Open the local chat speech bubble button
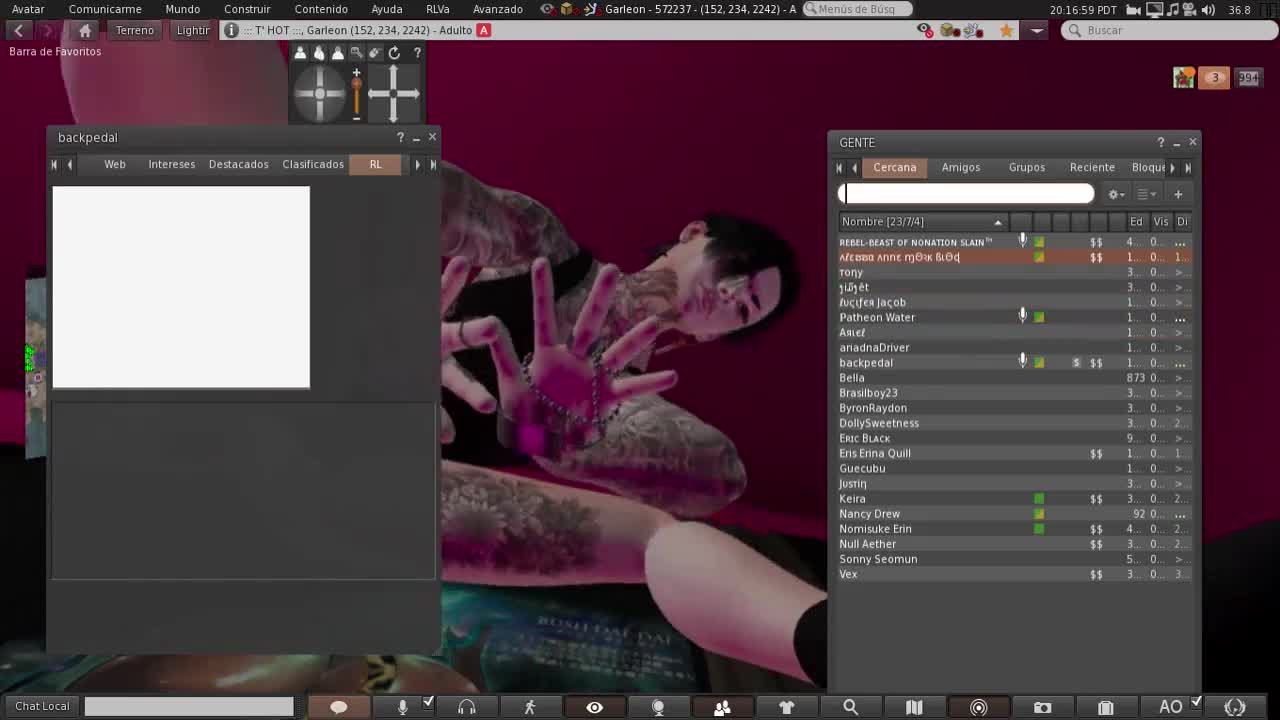The image size is (1280, 720). pos(339,707)
